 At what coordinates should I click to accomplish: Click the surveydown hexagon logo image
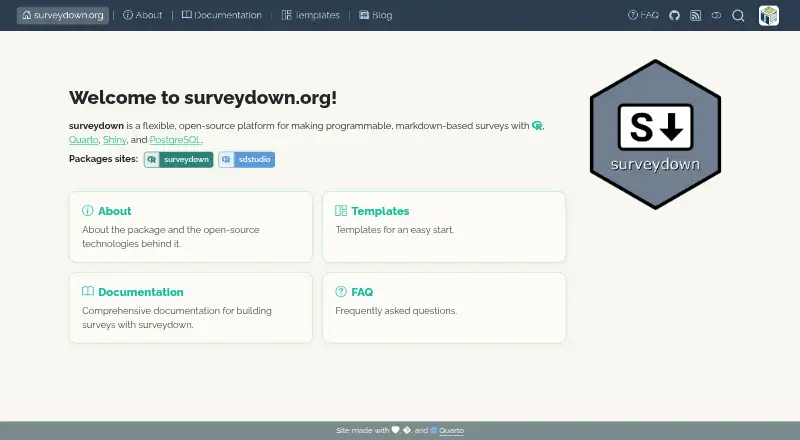point(655,134)
